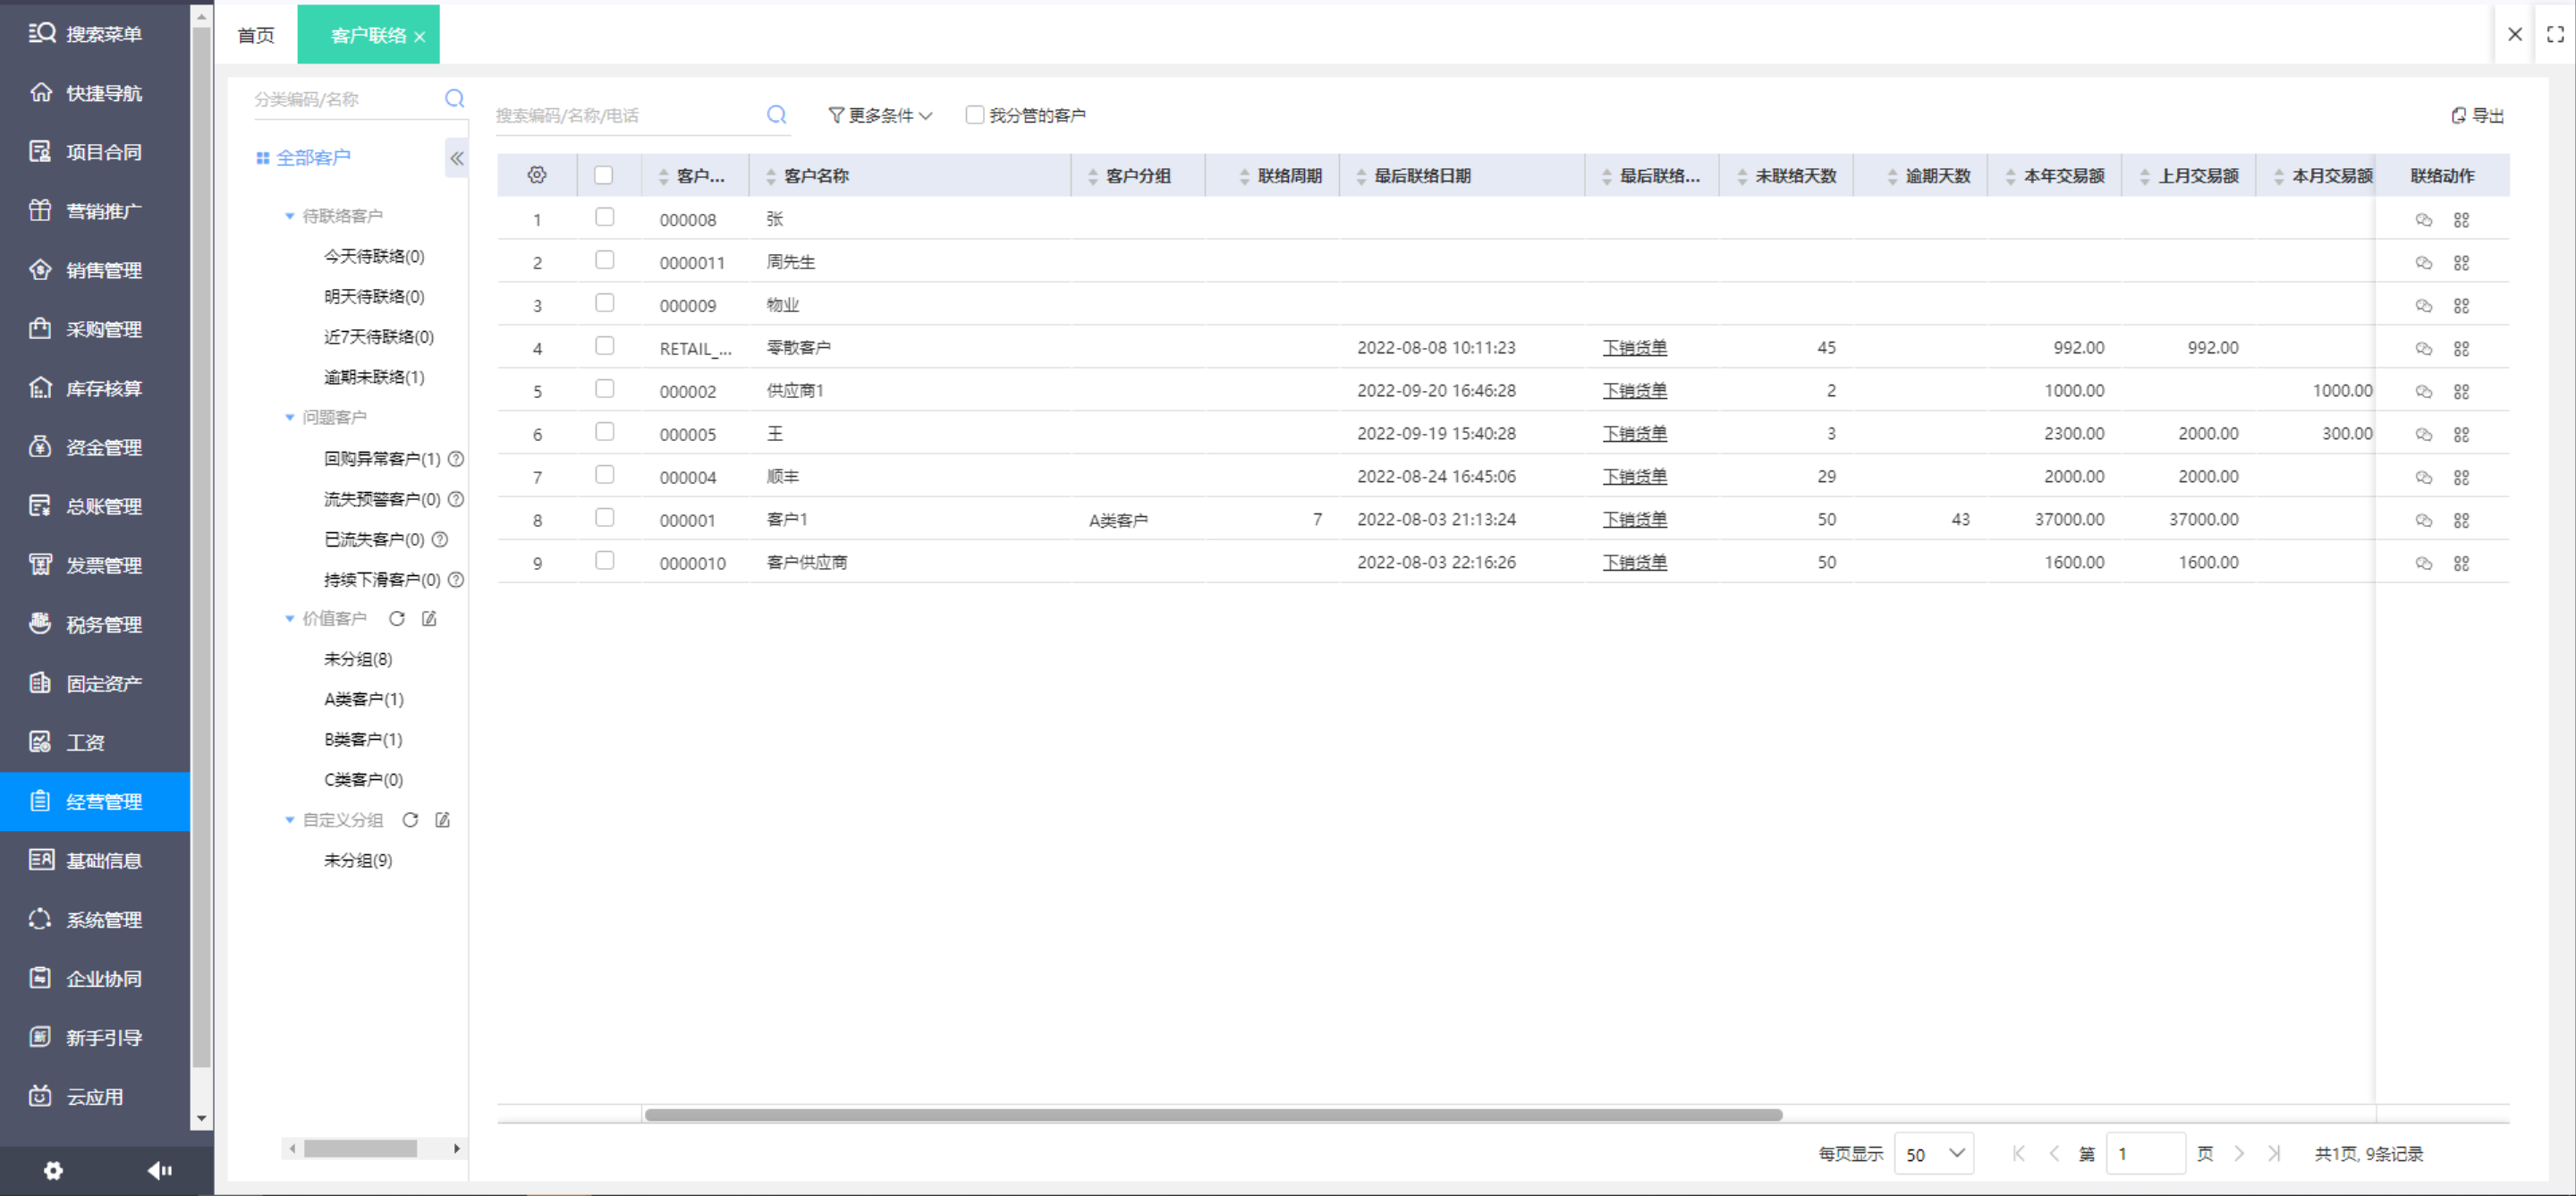
Task: Click the settings gear icon in table header
Action: pos(538,176)
